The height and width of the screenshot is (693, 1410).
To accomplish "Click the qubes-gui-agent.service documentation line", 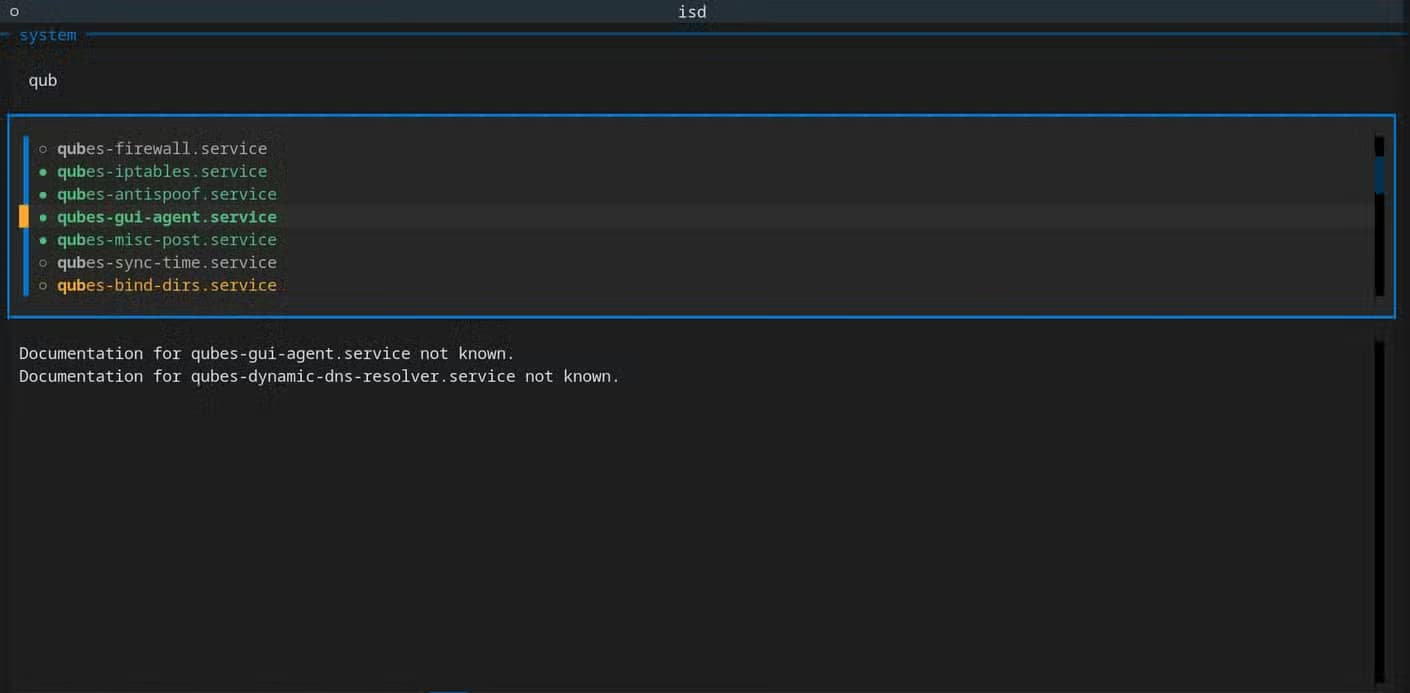I will (266, 354).
